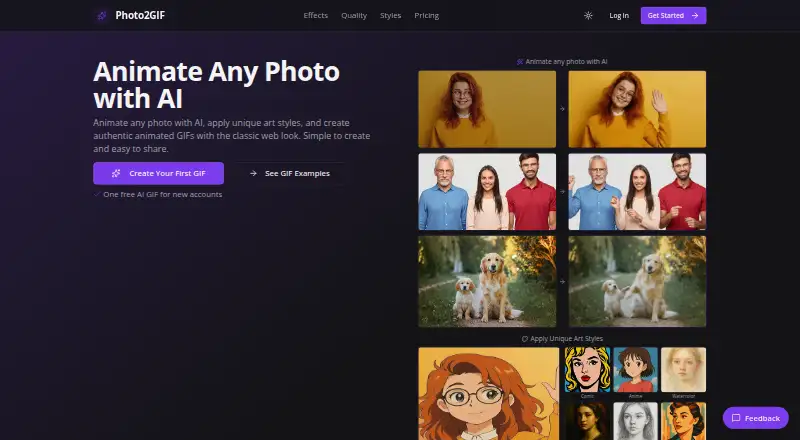The width and height of the screenshot is (800, 440).
Task: Select the two dogs sitting original photo
Action: (487, 281)
